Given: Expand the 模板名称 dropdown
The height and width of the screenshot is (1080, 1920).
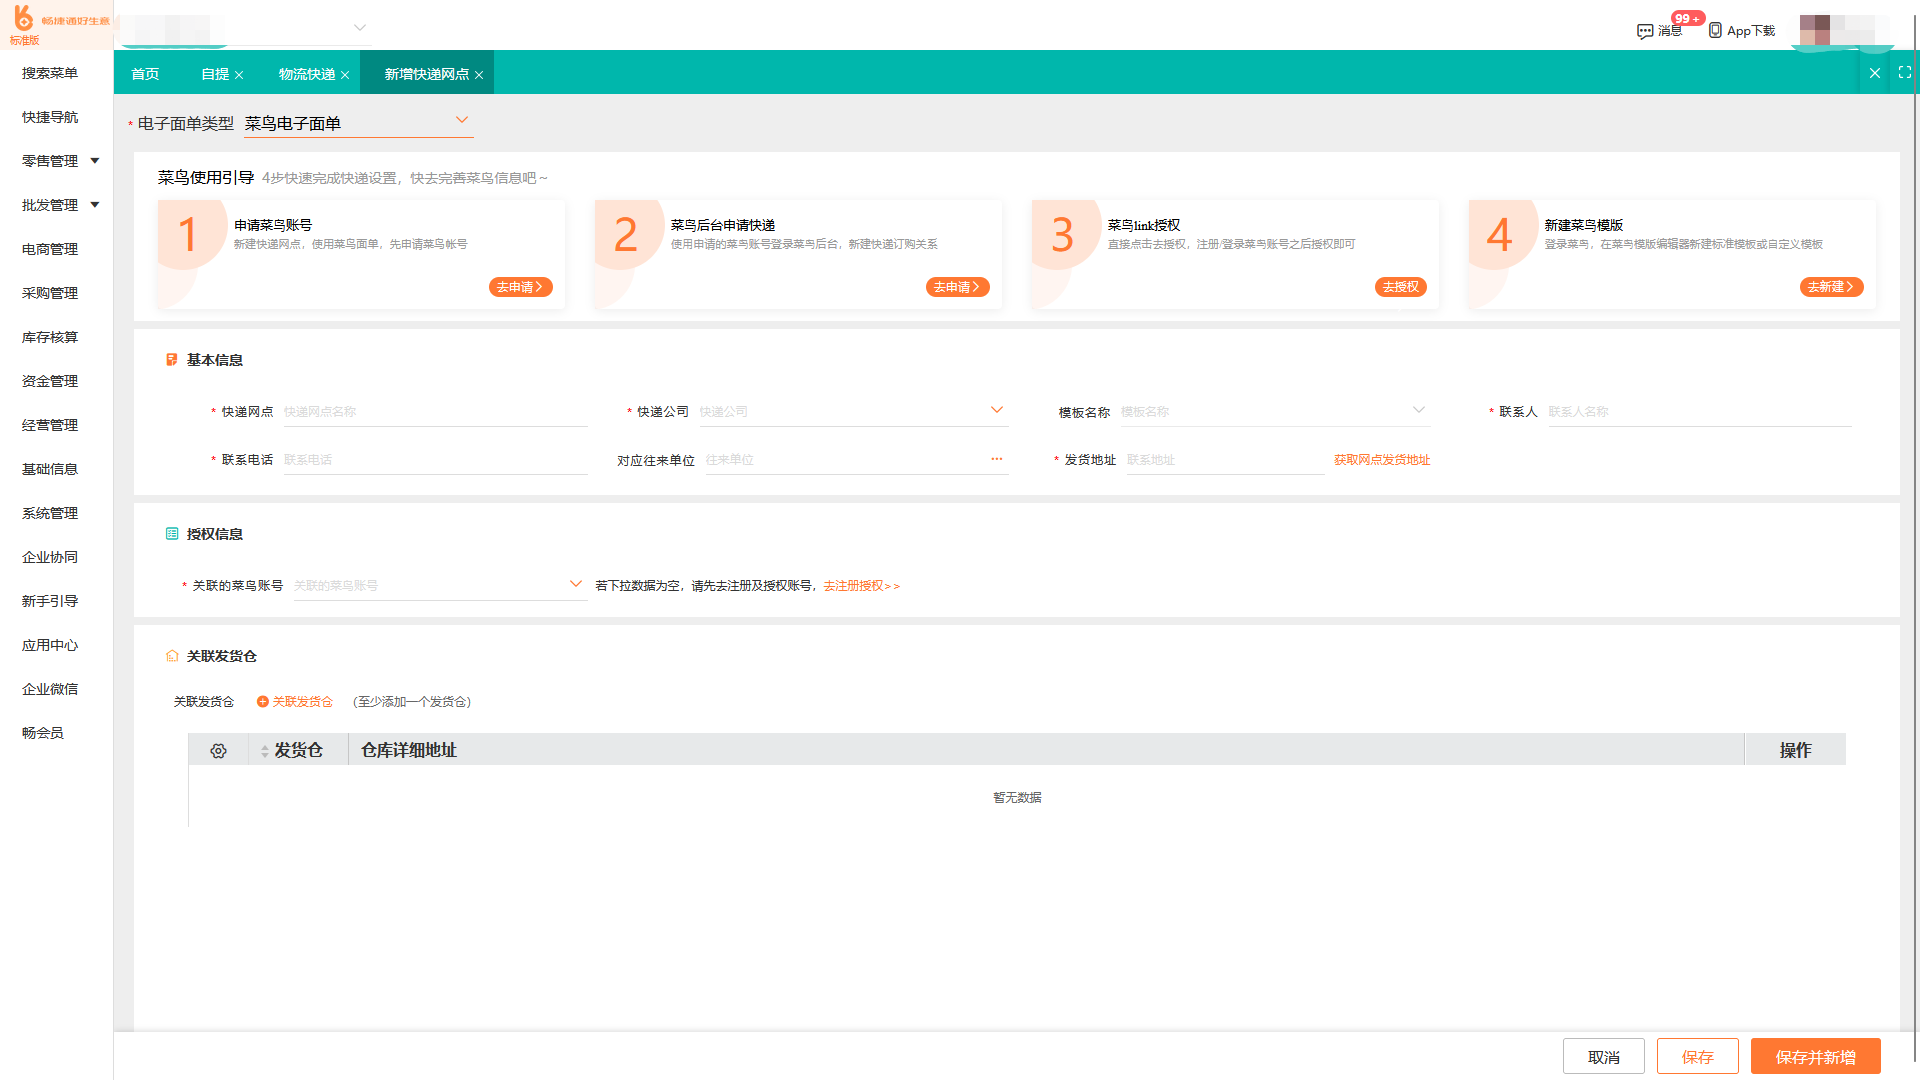Looking at the screenshot, I should coord(1422,411).
